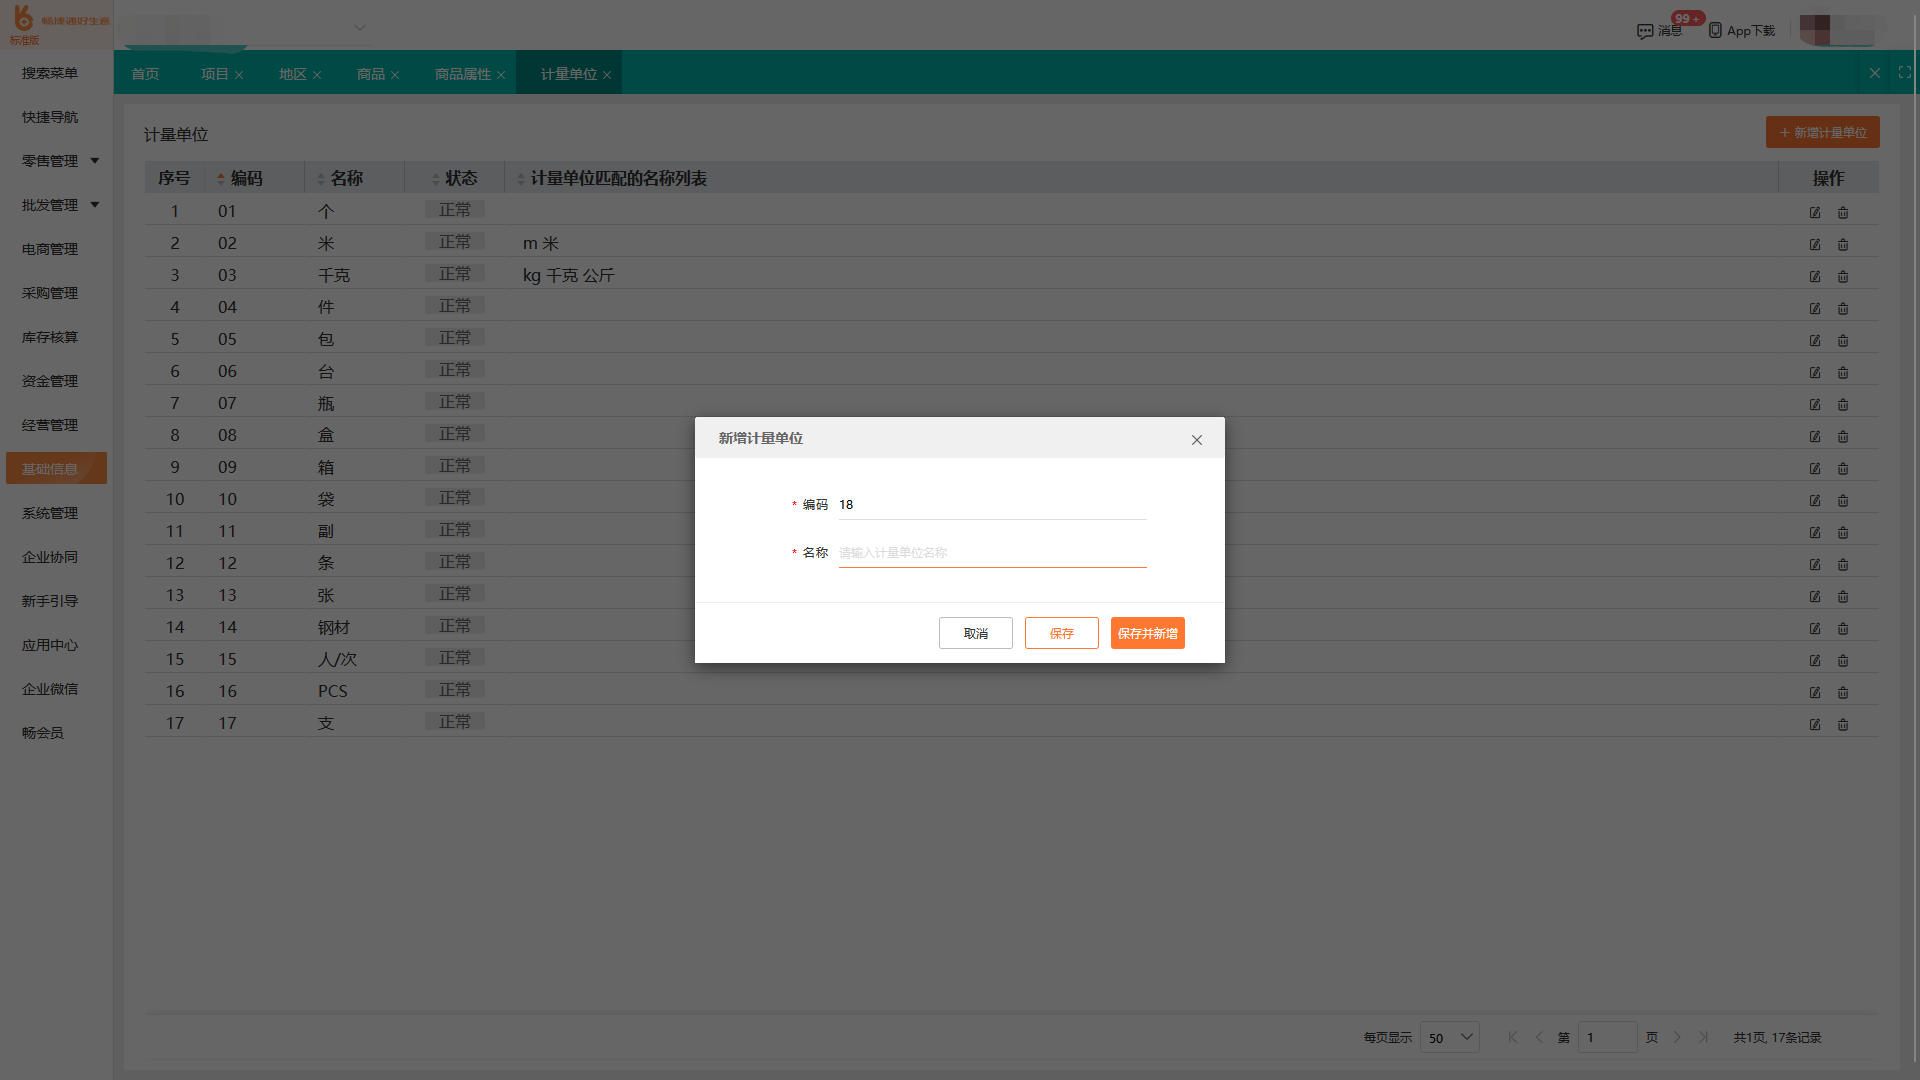
Task: Click the 名称 input field in dialog
Action: tap(990, 553)
